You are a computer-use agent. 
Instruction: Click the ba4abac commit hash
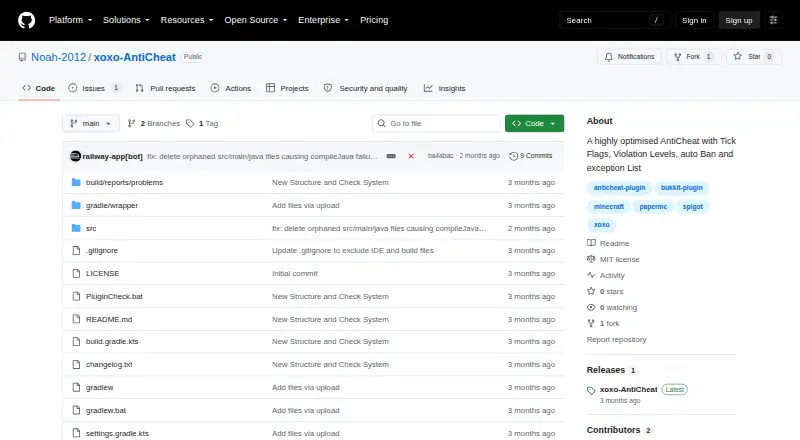440,156
